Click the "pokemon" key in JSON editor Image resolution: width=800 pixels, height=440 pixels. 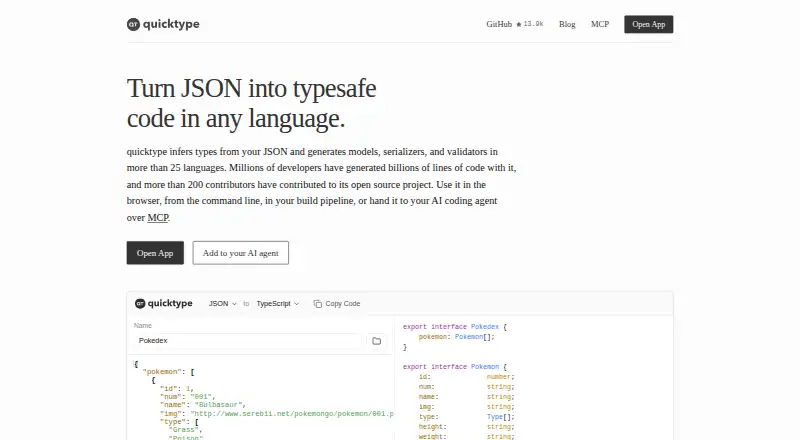pos(162,372)
